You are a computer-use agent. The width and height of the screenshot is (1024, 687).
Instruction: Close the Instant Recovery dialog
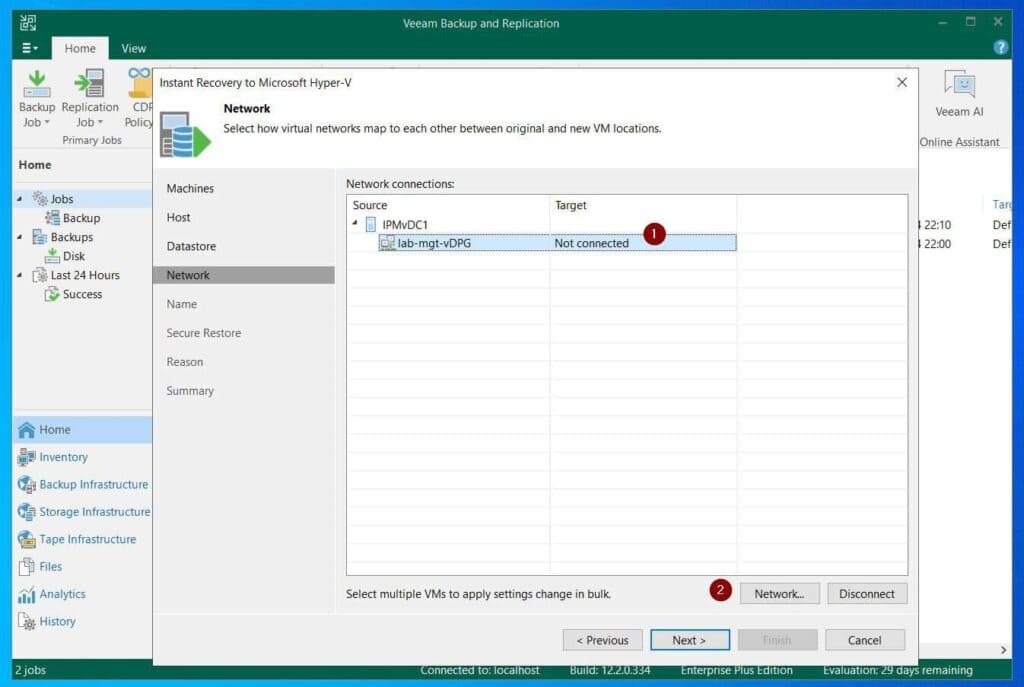[902, 82]
